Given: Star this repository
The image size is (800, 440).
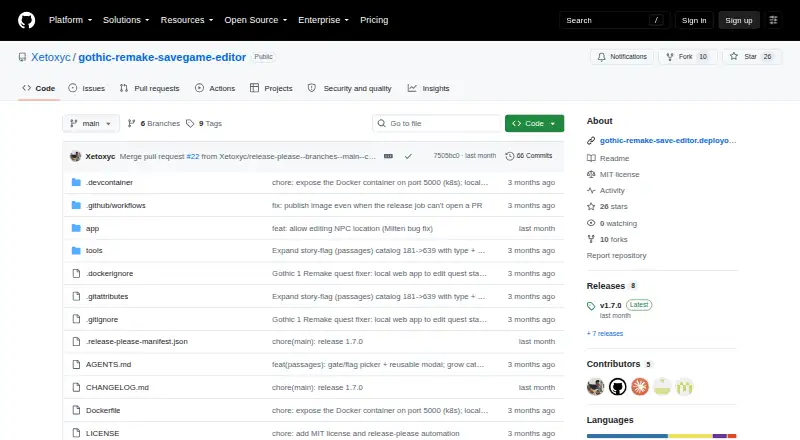Looking at the screenshot, I should [752, 57].
